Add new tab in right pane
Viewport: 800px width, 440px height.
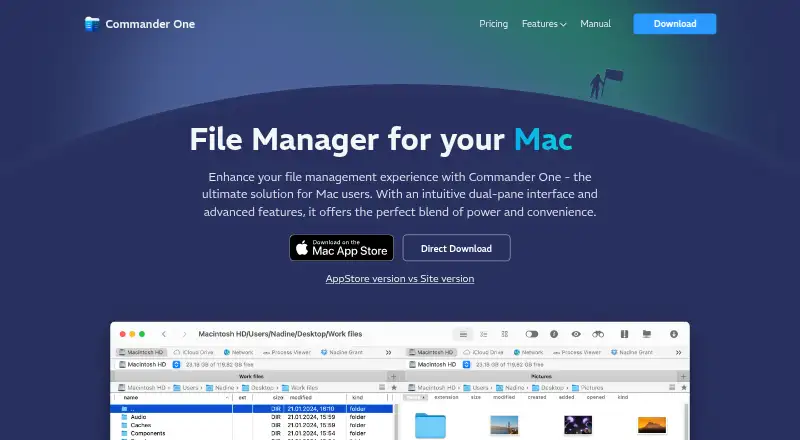[683, 376]
